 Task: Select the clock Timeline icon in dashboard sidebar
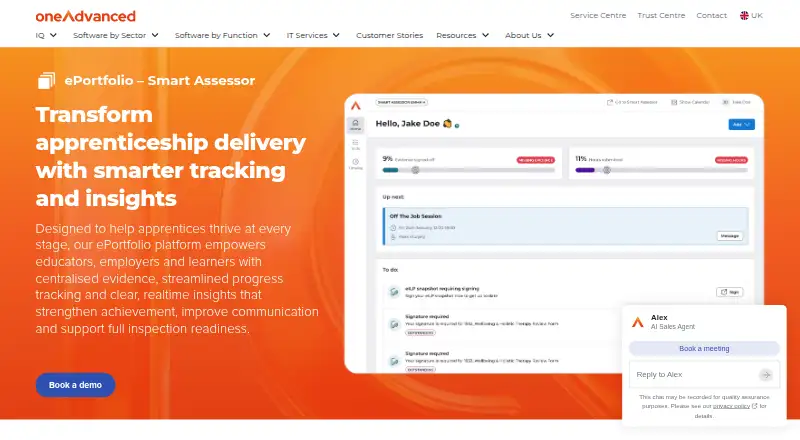tap(356, 163)
